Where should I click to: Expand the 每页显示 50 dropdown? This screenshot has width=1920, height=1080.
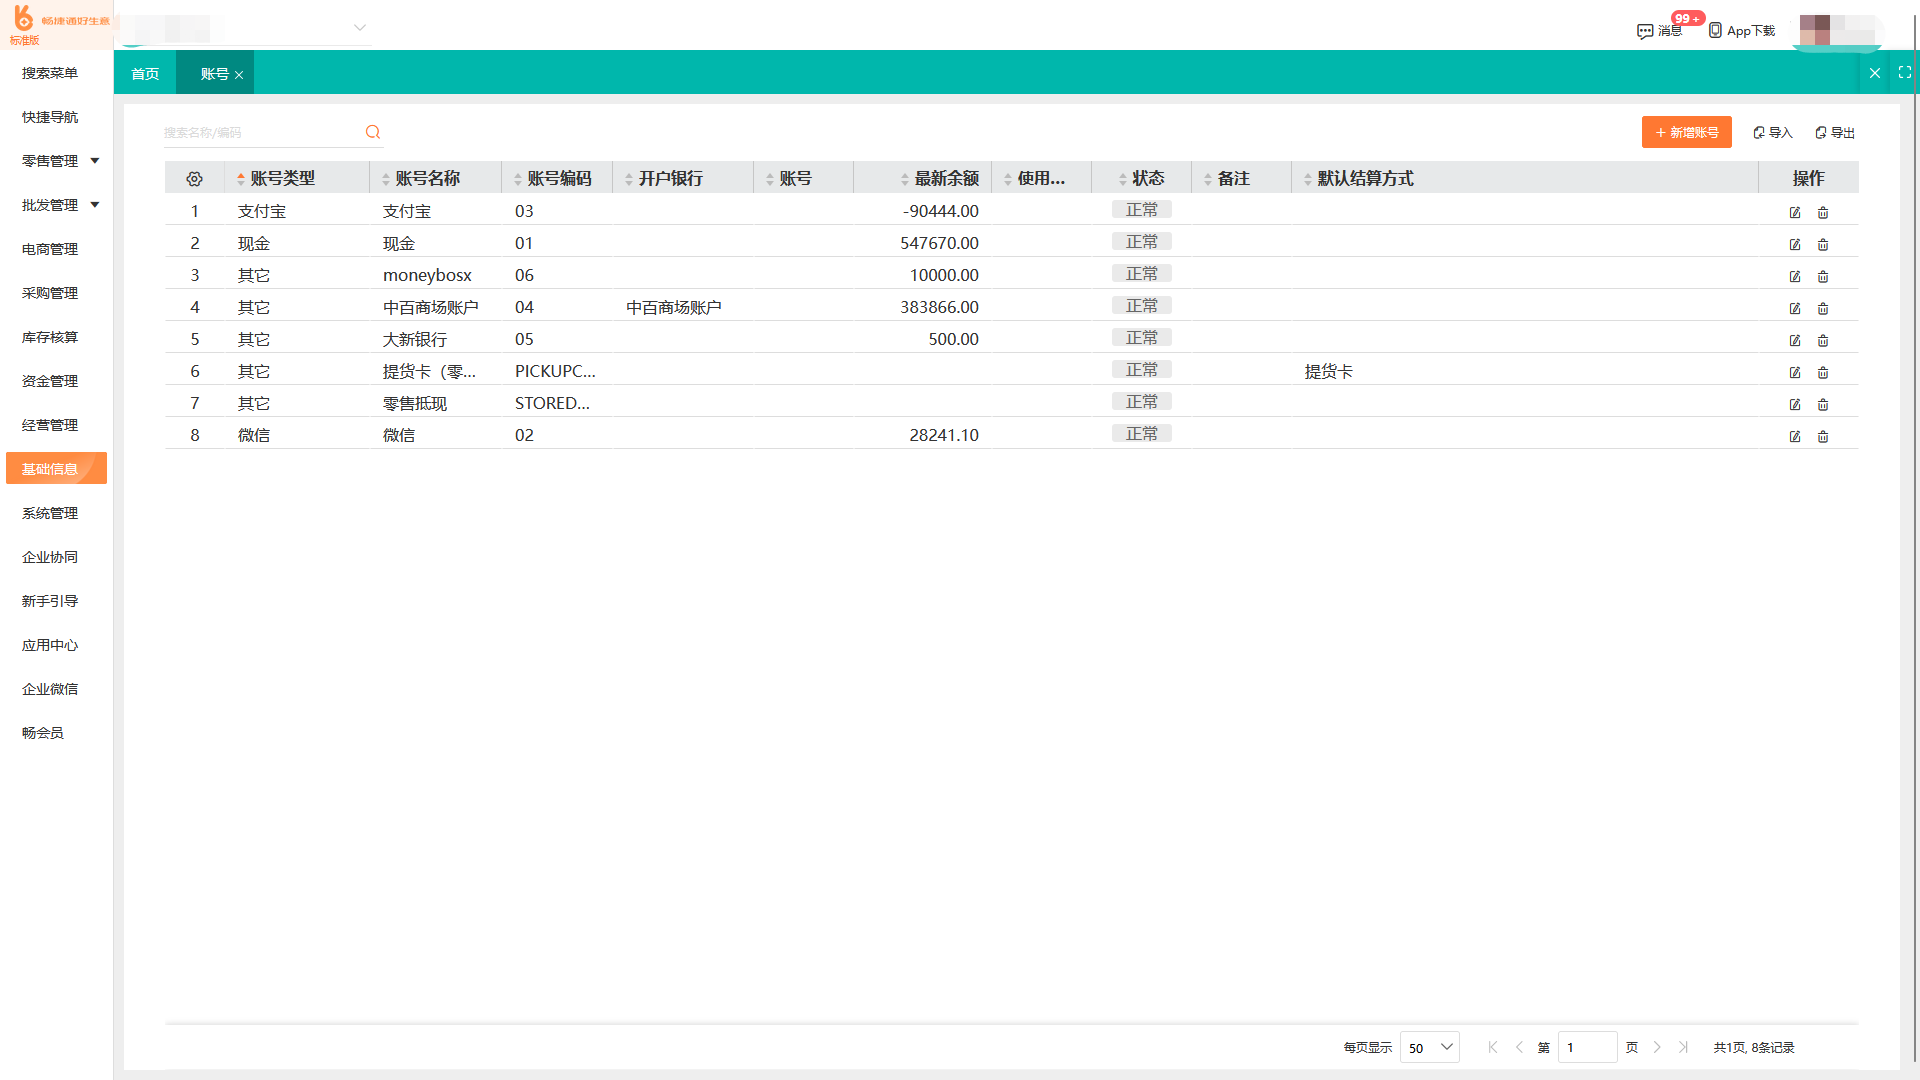[1432, 1046]
